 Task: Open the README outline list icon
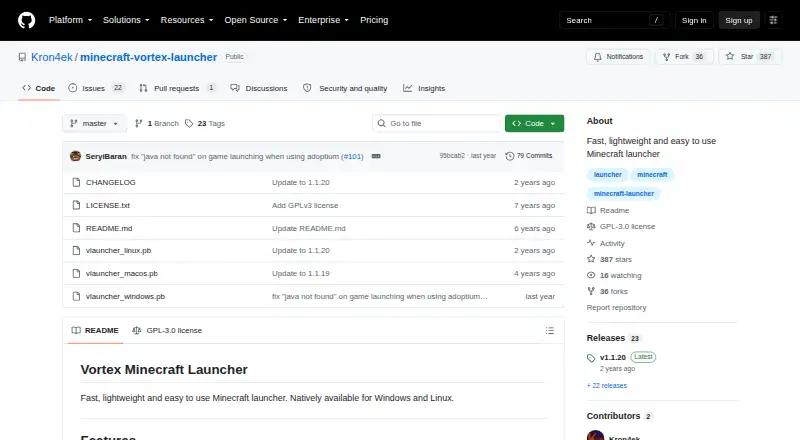coord(549,331)
